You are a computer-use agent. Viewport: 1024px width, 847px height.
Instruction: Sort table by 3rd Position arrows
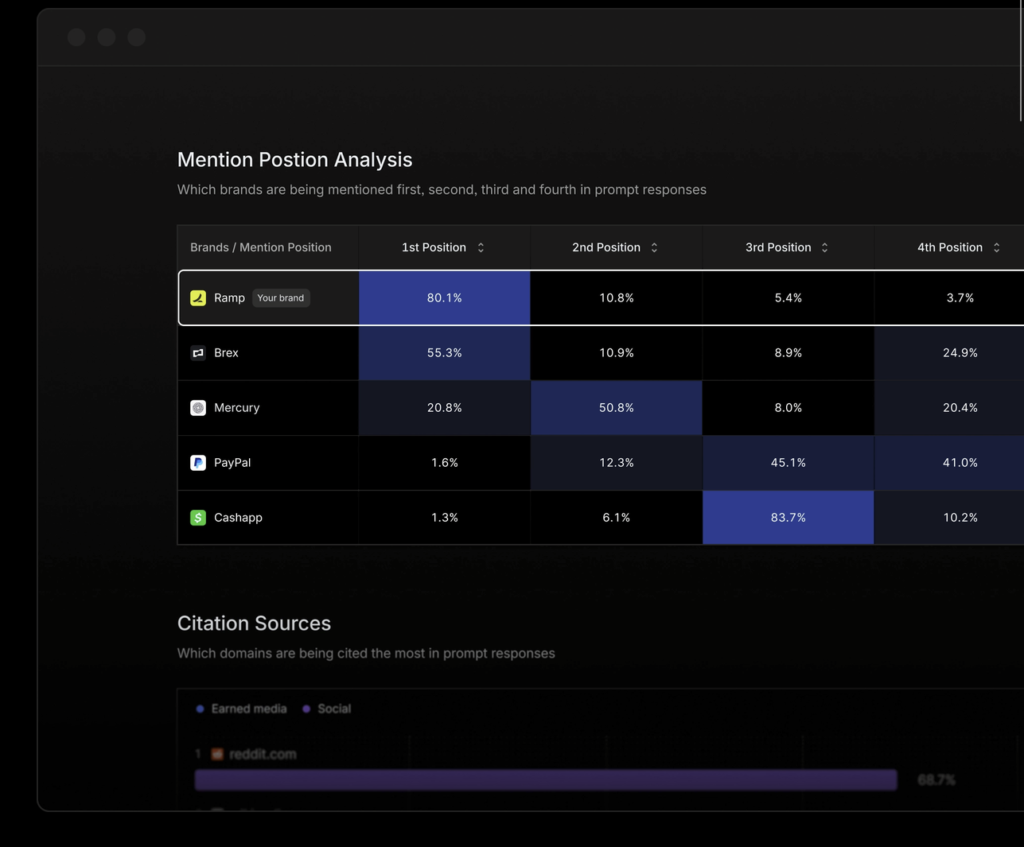point(825,248)
